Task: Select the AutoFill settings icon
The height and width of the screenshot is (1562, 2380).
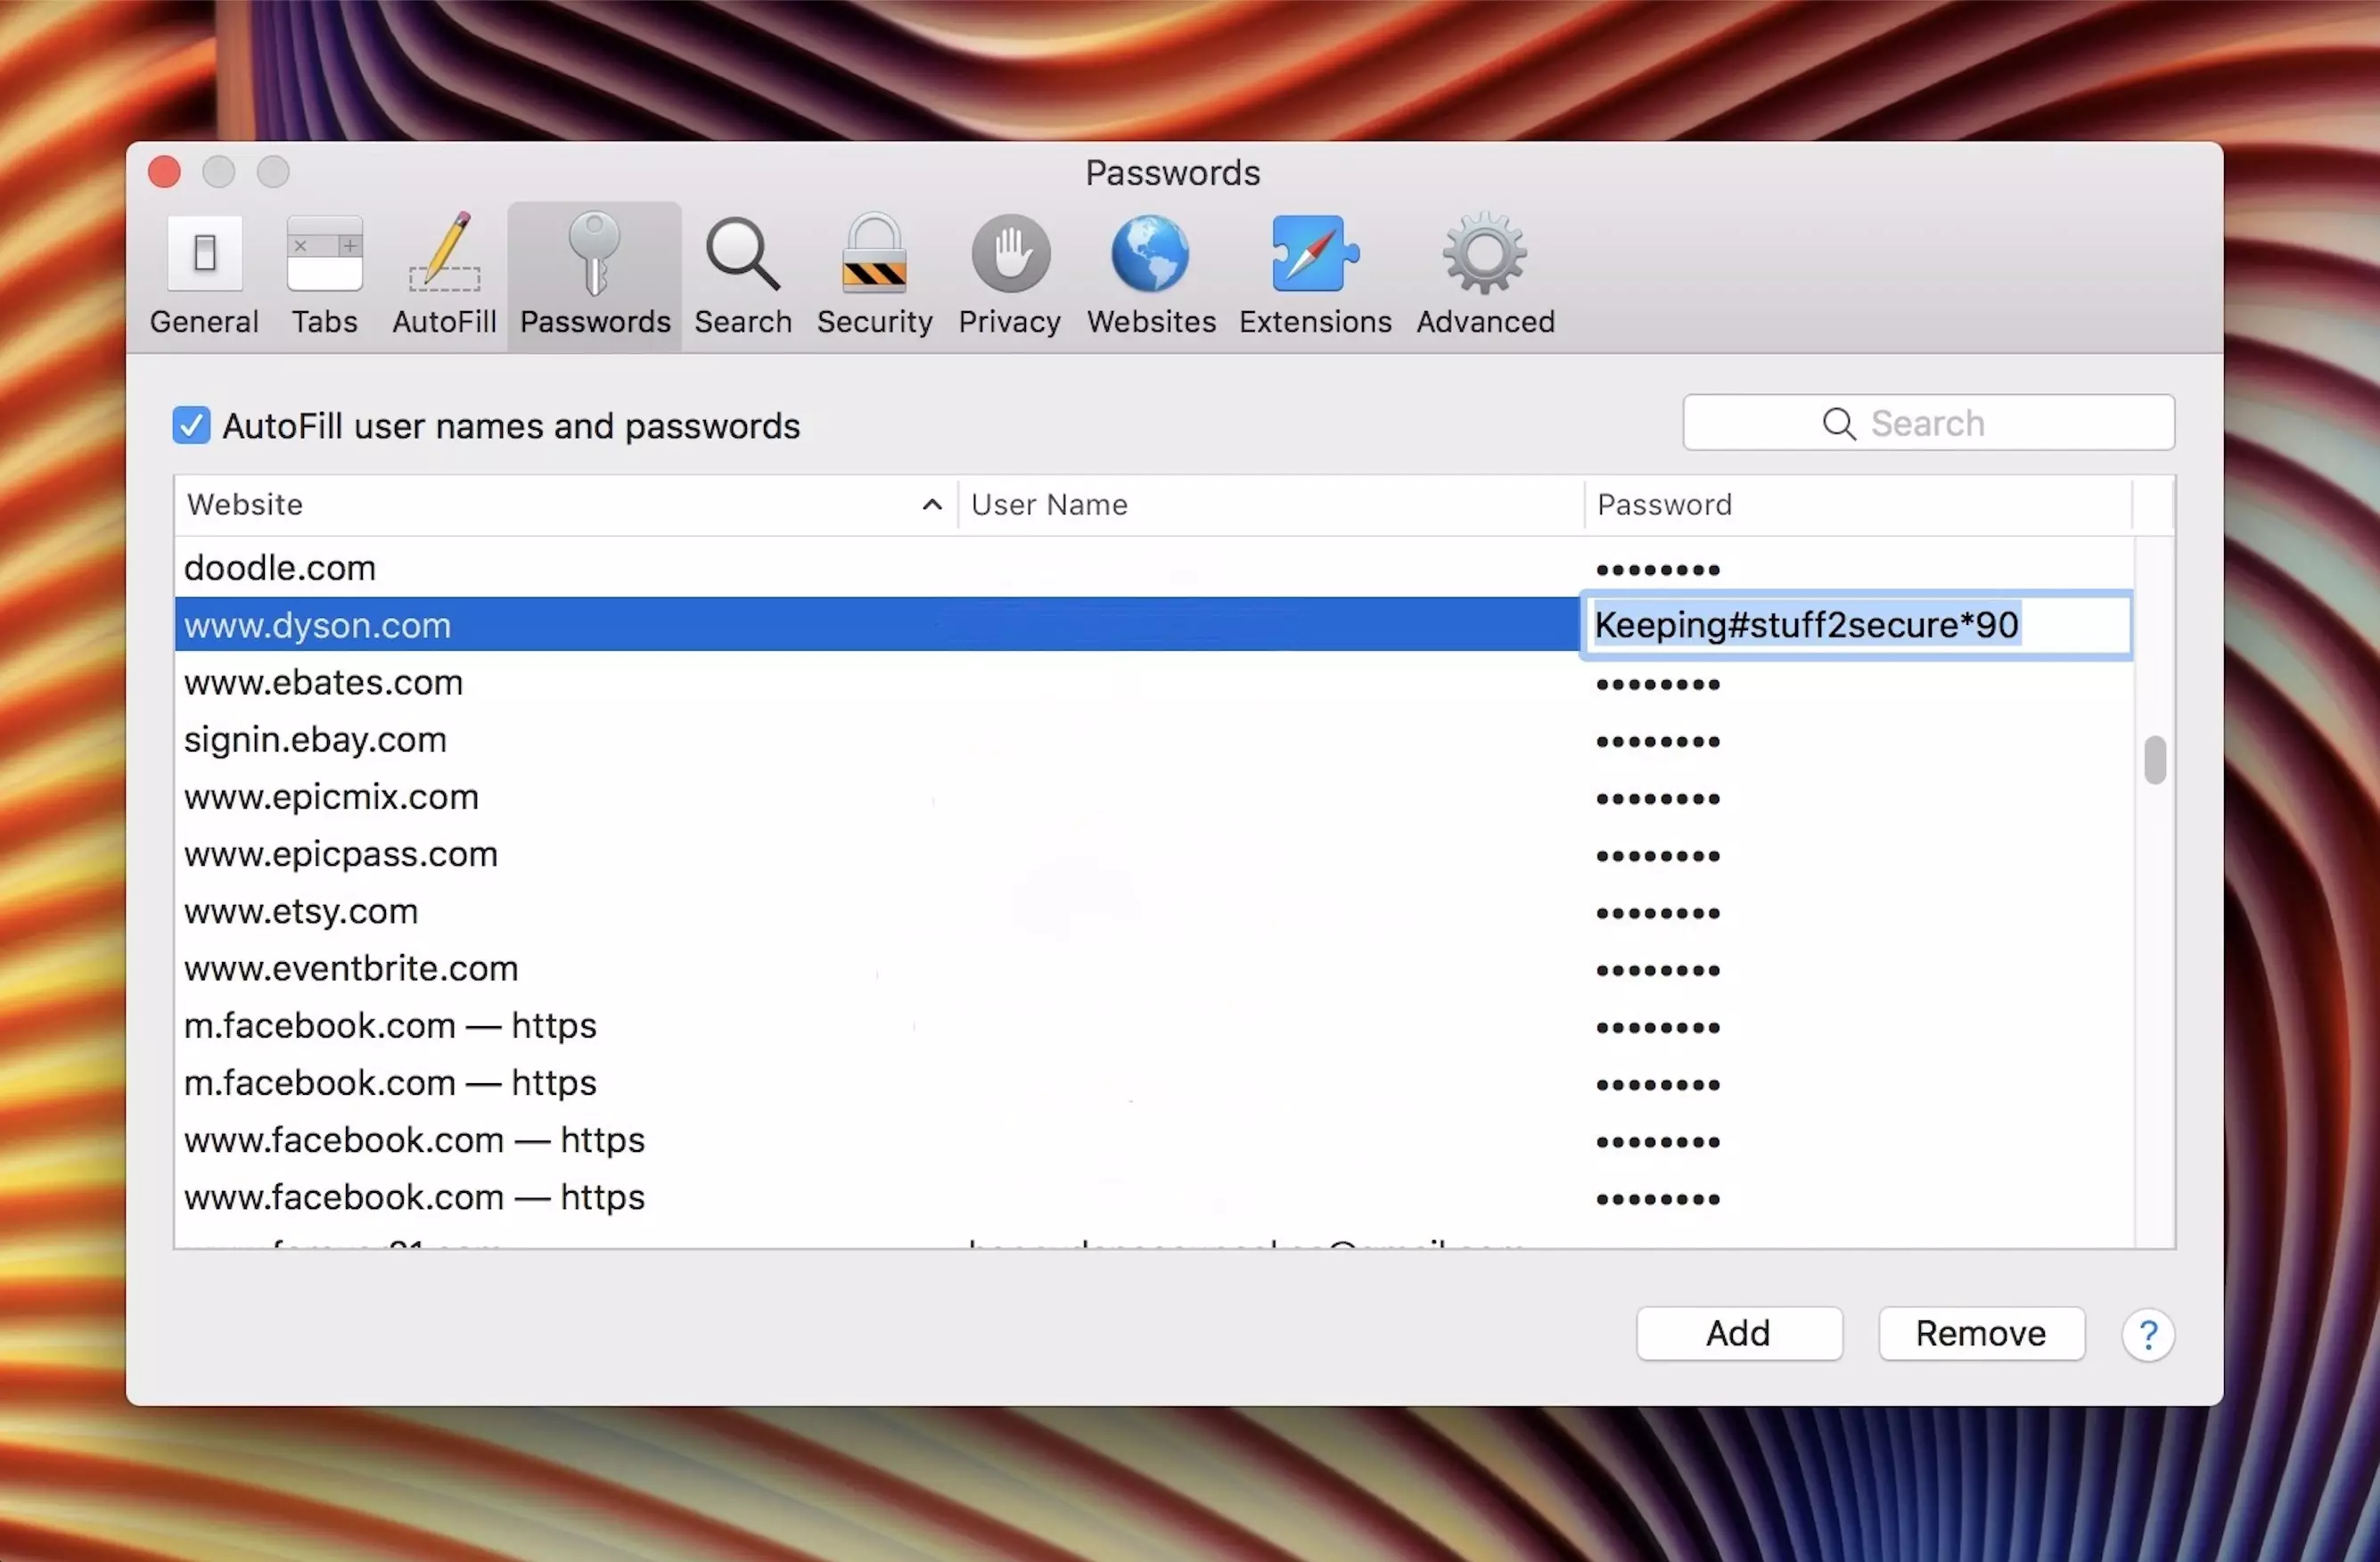Action: 441,270
